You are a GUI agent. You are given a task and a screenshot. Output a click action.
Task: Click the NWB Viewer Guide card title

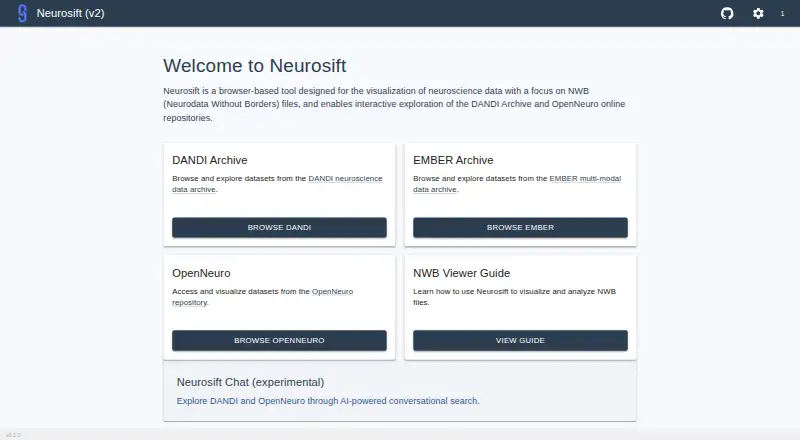[x=462, y=273]
